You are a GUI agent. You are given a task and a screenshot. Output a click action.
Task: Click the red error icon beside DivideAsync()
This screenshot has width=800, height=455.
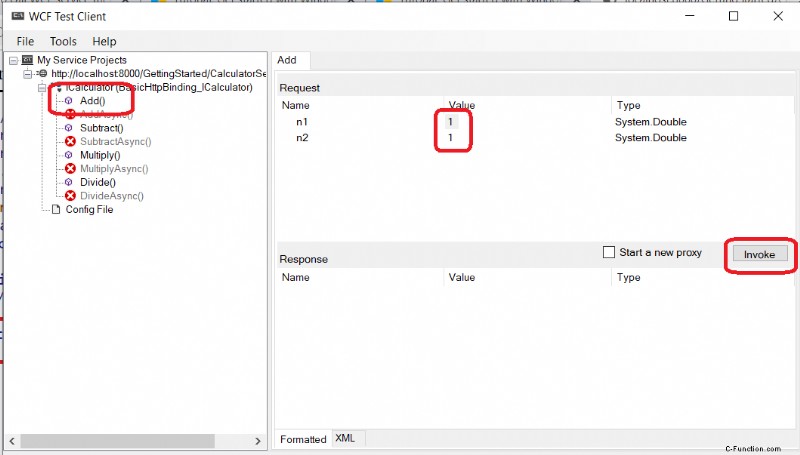pyautogui.click(x=70, y=196)
